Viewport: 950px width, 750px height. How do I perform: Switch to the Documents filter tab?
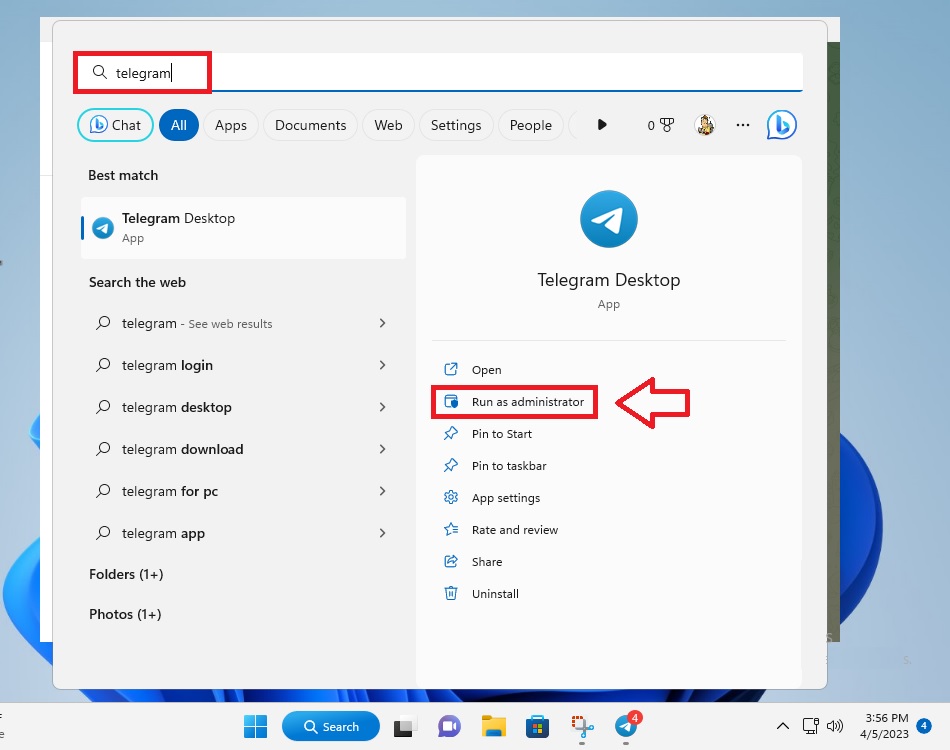click(x=311, y=125)
